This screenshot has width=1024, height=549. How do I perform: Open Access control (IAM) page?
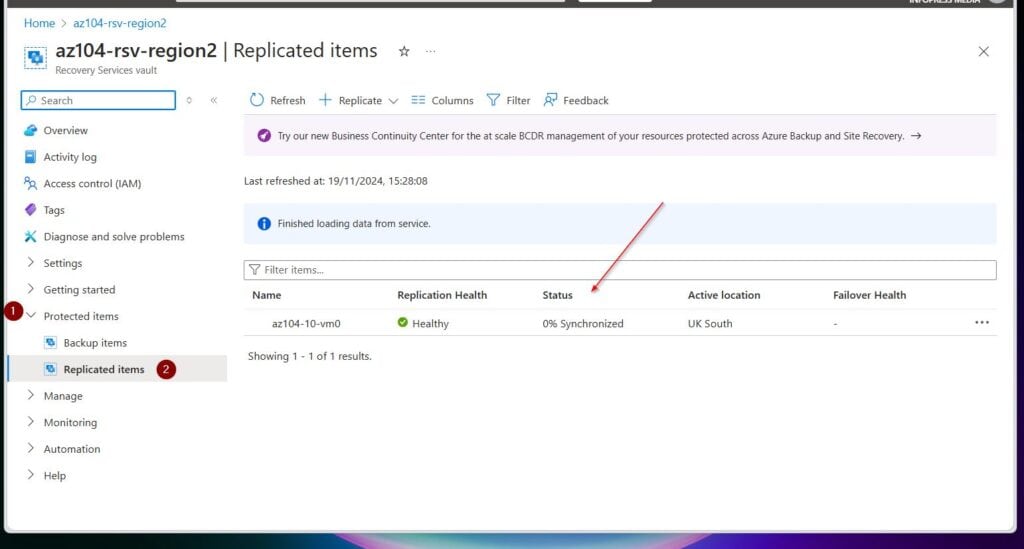(x=92, y=184)
